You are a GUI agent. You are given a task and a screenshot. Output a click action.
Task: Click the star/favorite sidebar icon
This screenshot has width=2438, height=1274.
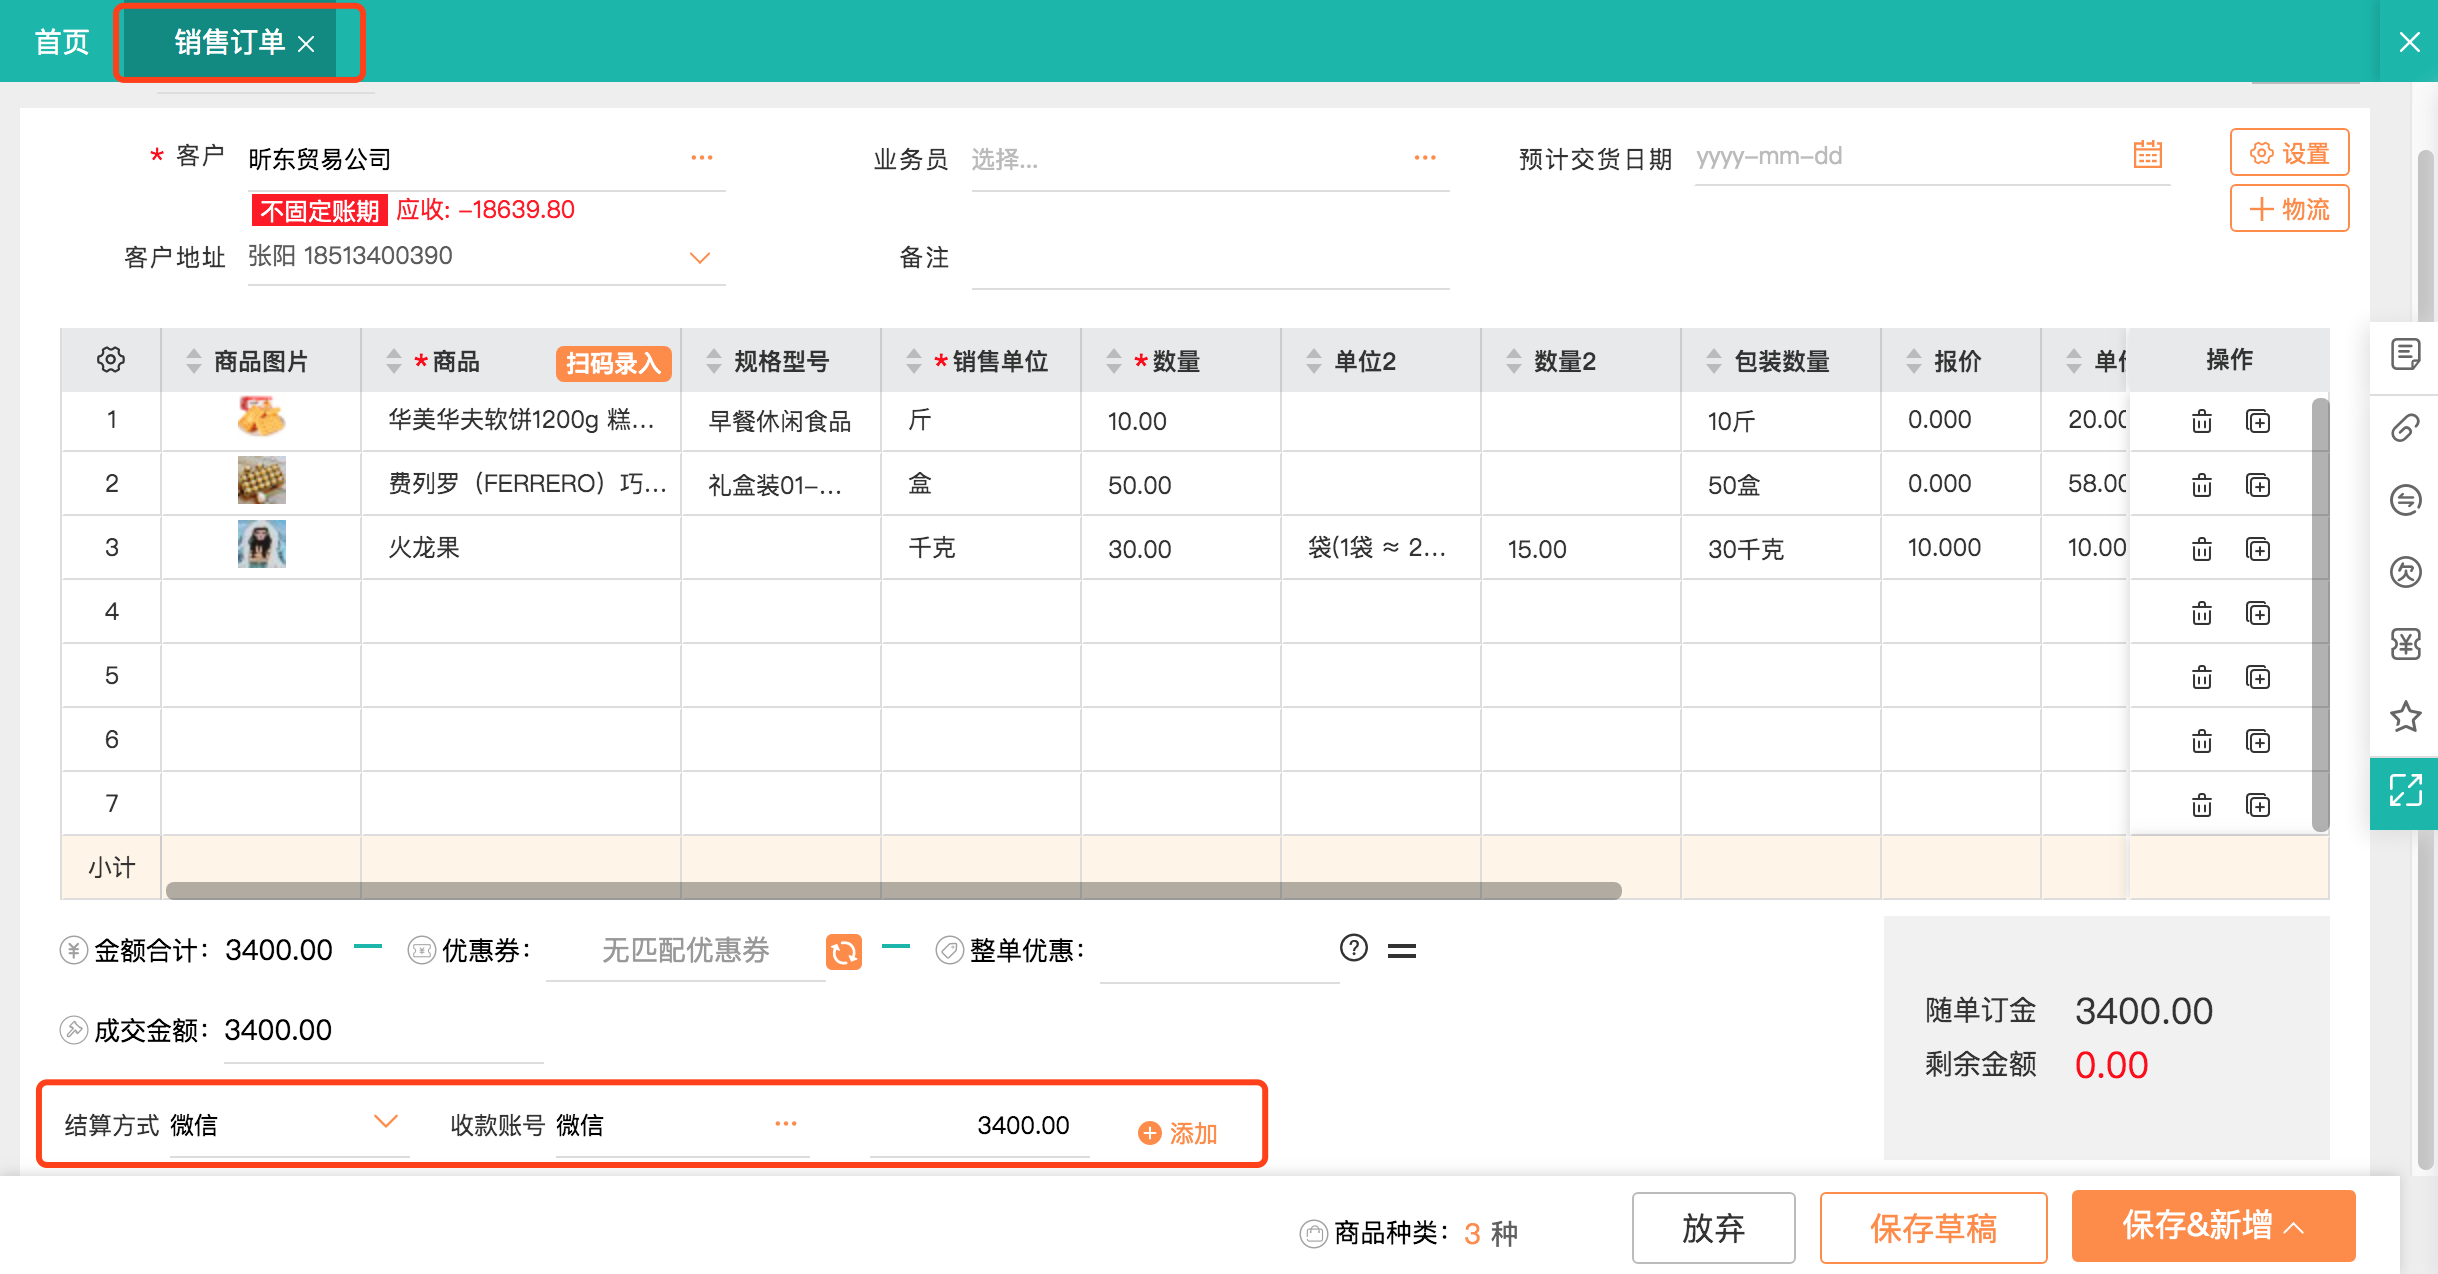[x=2403, y=722]
